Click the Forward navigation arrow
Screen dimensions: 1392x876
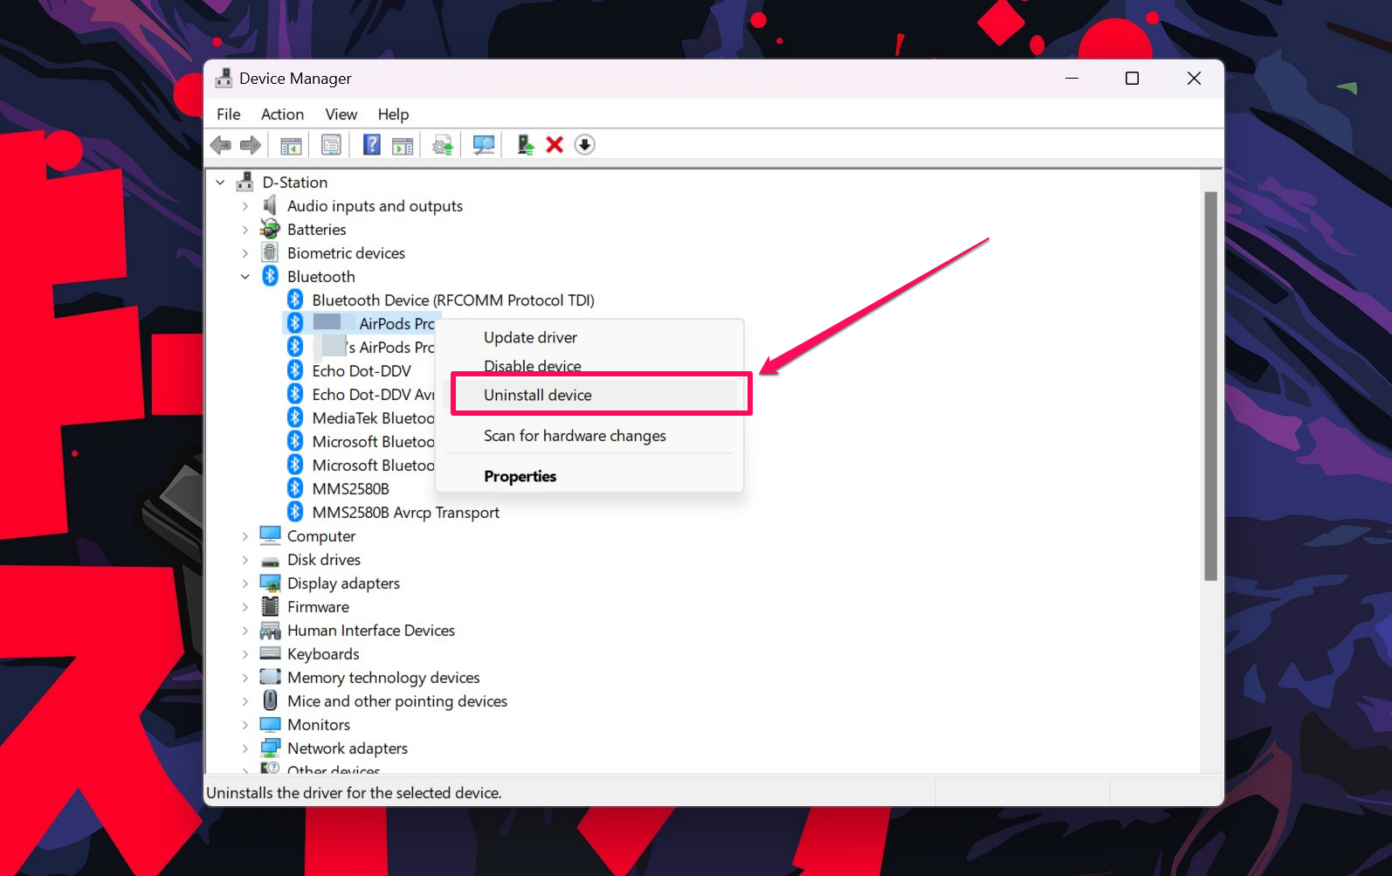[249, 144]
